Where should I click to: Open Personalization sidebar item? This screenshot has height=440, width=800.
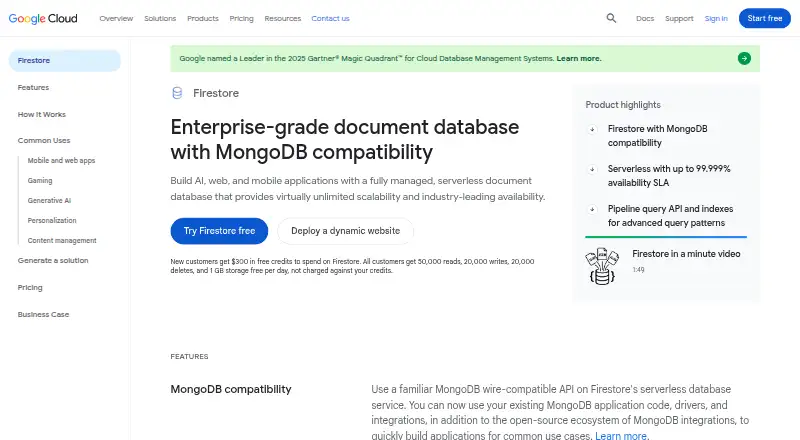pyautogui.click(x=52, y=220)
